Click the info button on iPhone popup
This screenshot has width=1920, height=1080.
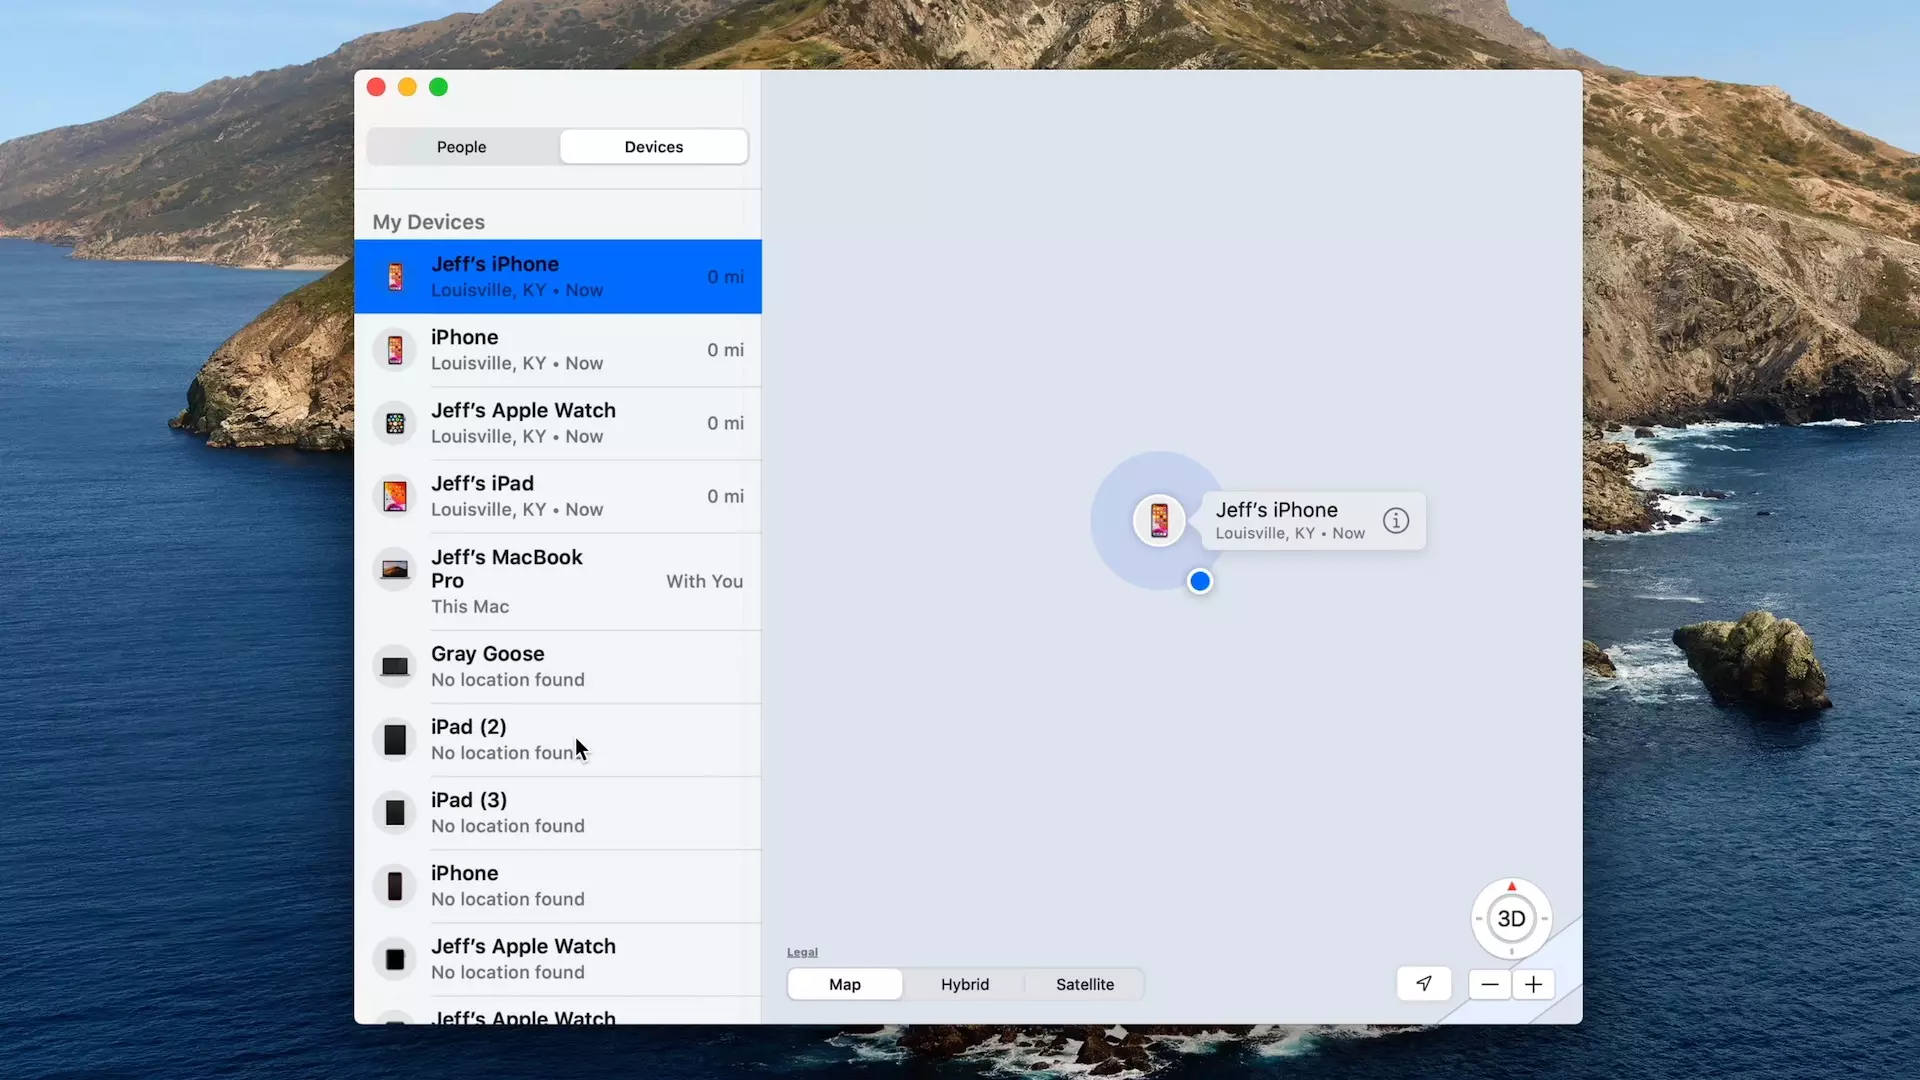point(1394,518)
